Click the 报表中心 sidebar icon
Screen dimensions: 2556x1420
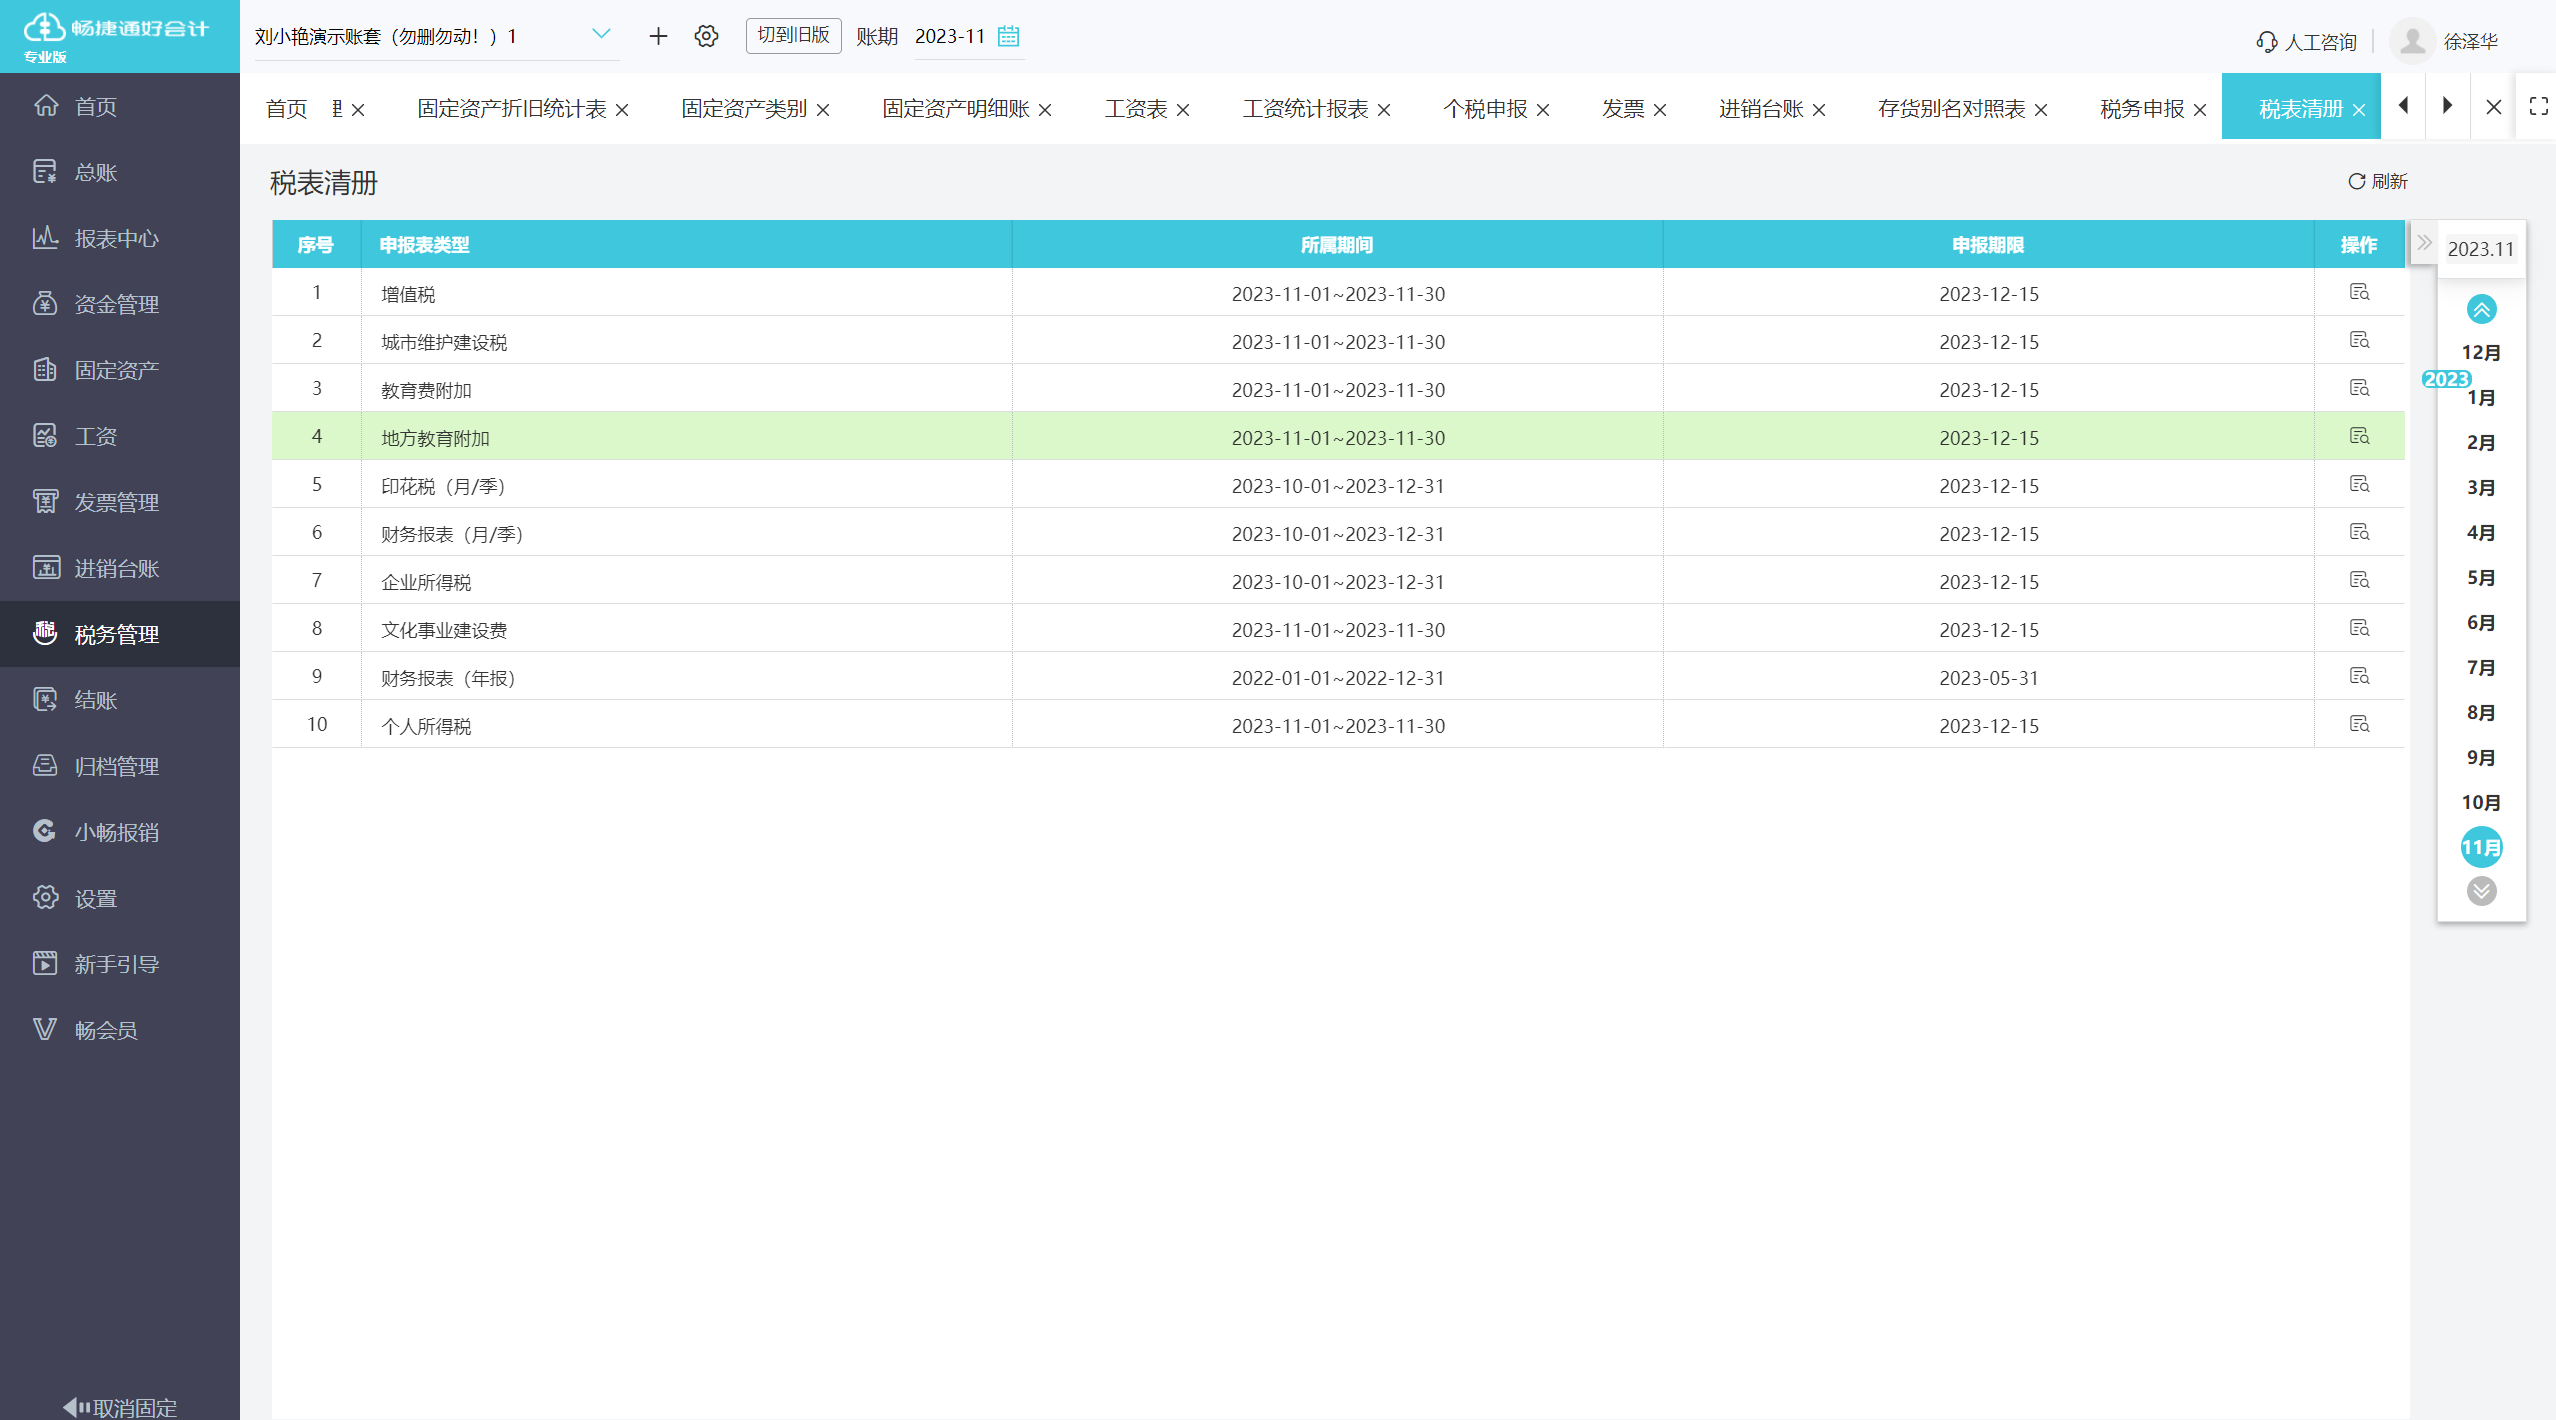119,238
